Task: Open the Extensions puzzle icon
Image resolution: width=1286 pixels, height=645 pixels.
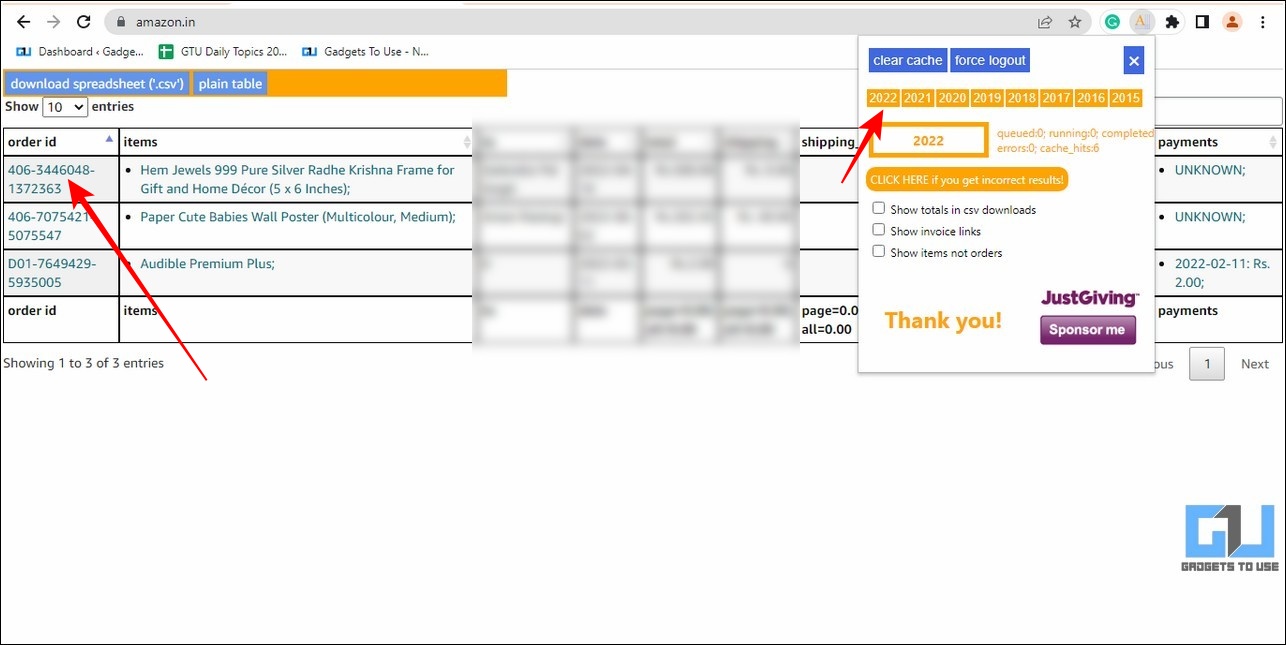Action: tap(1172, 22)
